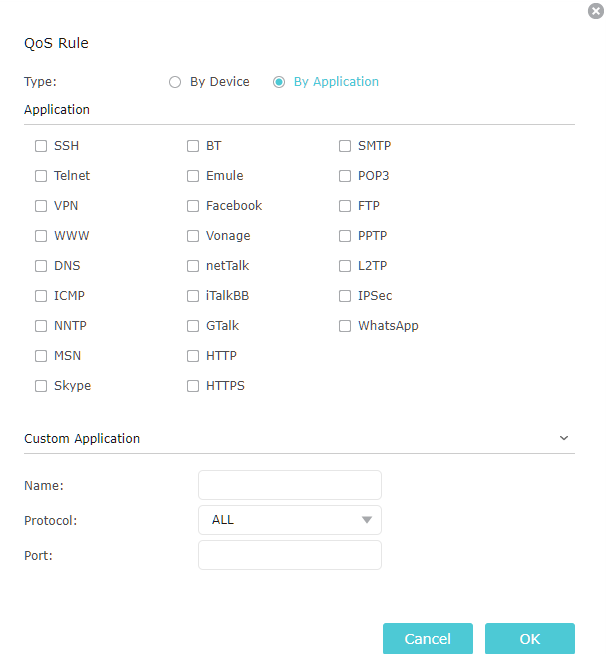Close the QoS Rule dialog
The height and width of the screenshot is (654, 611).
coord(596,11)
